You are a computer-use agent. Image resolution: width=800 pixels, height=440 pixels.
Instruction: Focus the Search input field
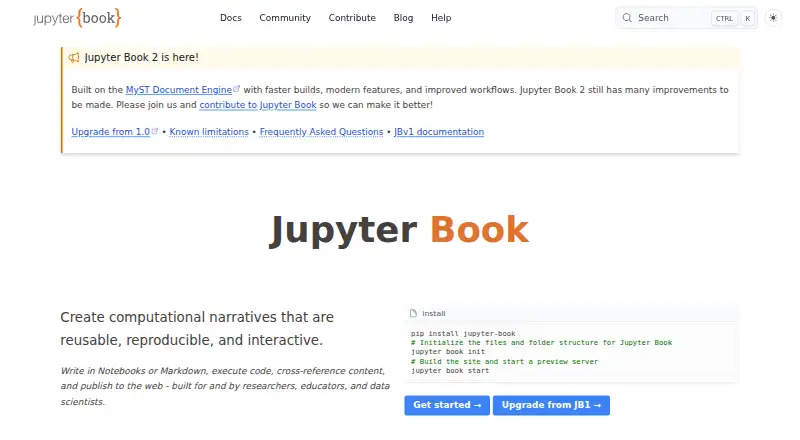(x=686, y=18)
